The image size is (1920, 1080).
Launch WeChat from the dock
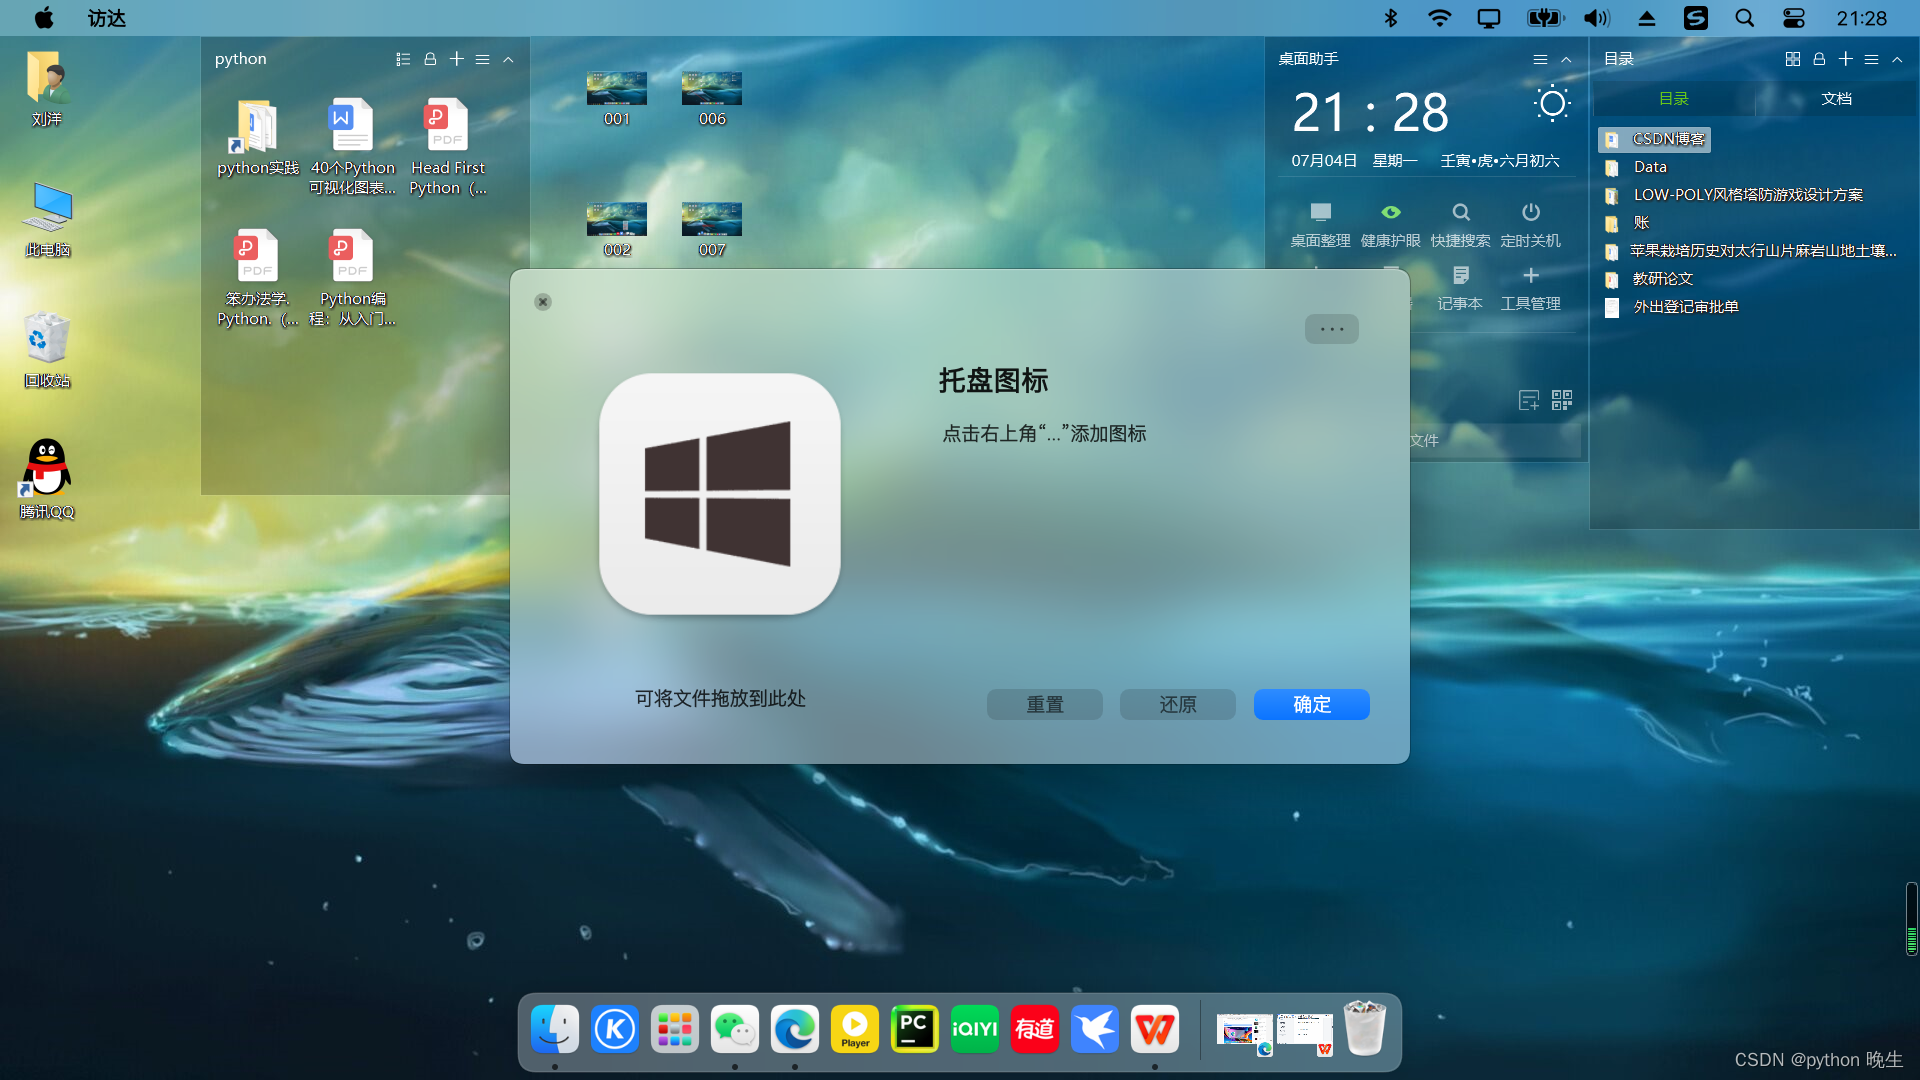tap(735, 1028)
